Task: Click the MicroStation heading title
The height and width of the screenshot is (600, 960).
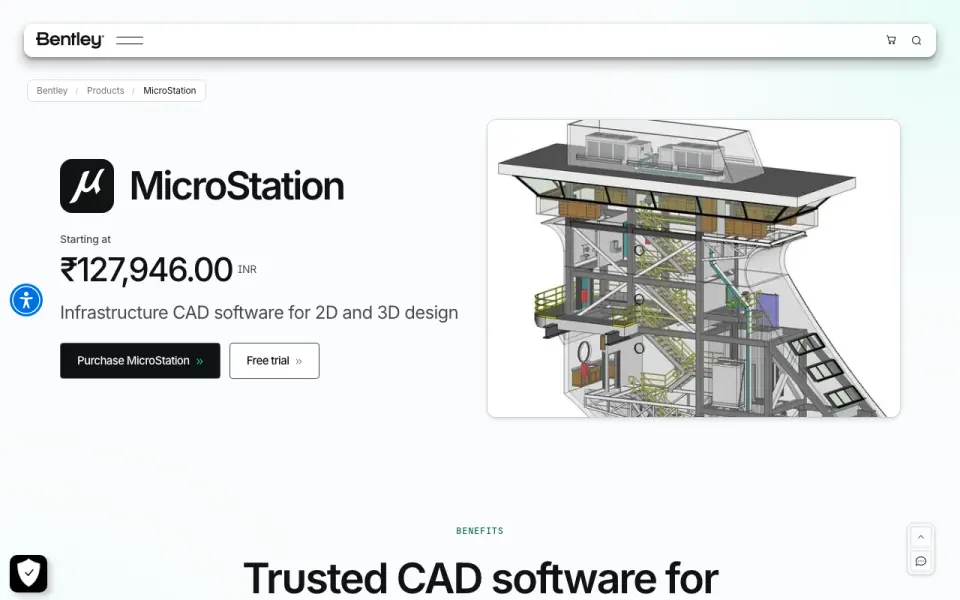Action: (x=237, y=186)
